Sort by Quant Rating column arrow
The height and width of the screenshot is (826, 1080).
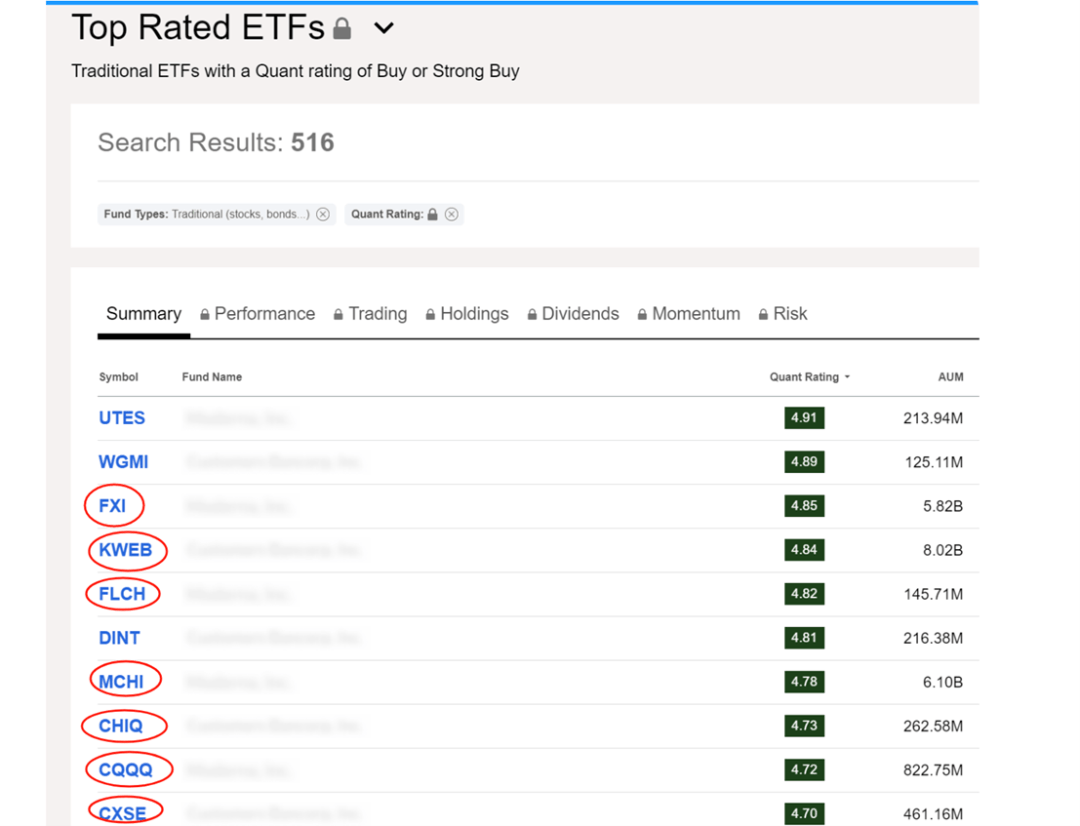point(847,378)
